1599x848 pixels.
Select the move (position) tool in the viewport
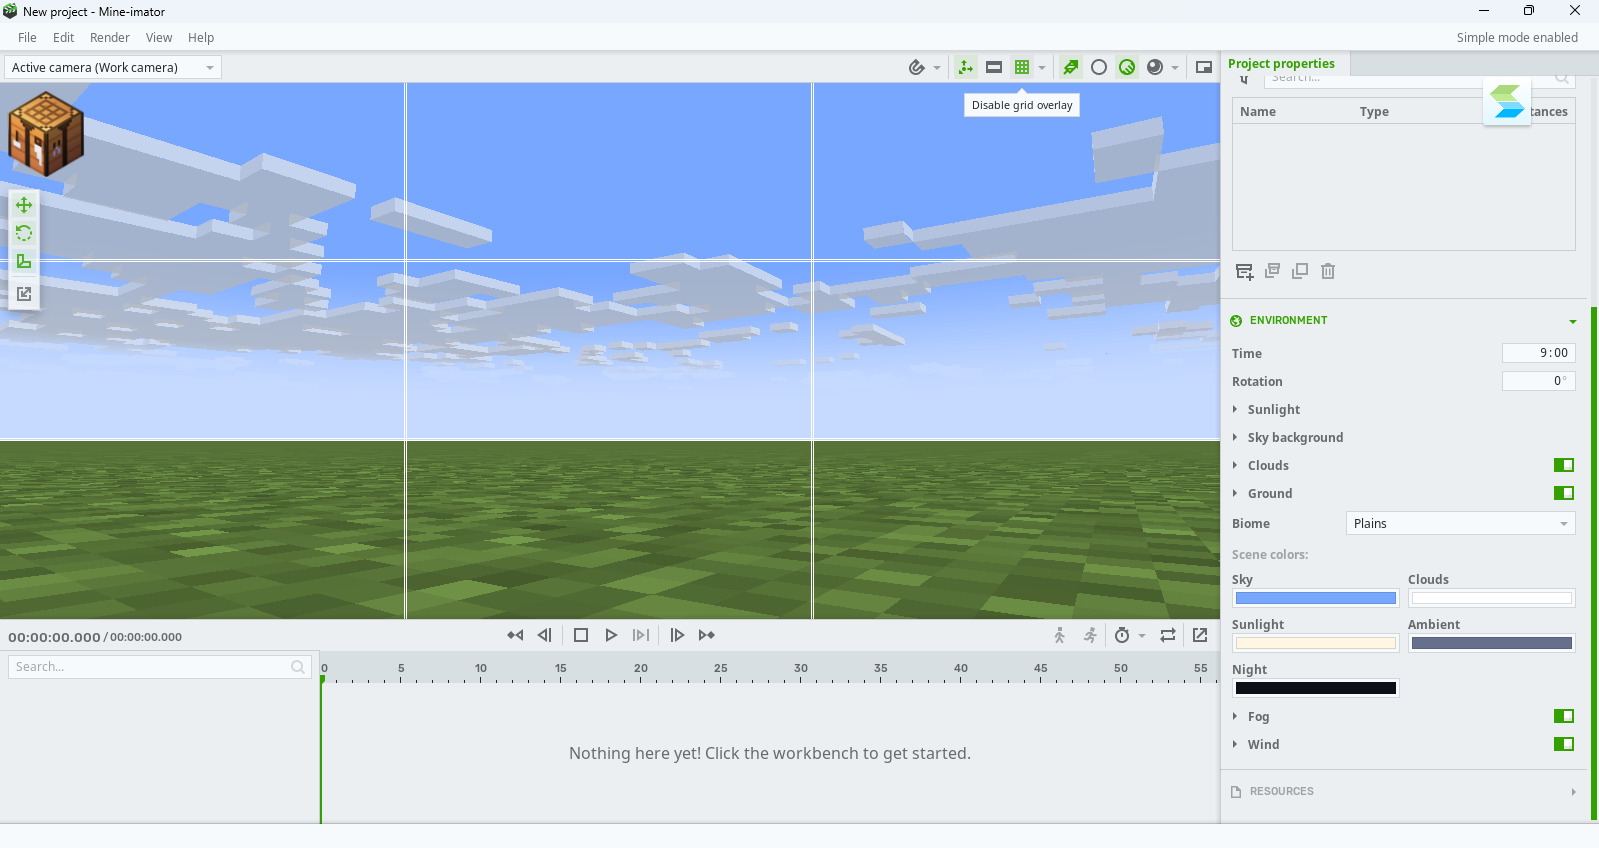[x=24, y=205]
